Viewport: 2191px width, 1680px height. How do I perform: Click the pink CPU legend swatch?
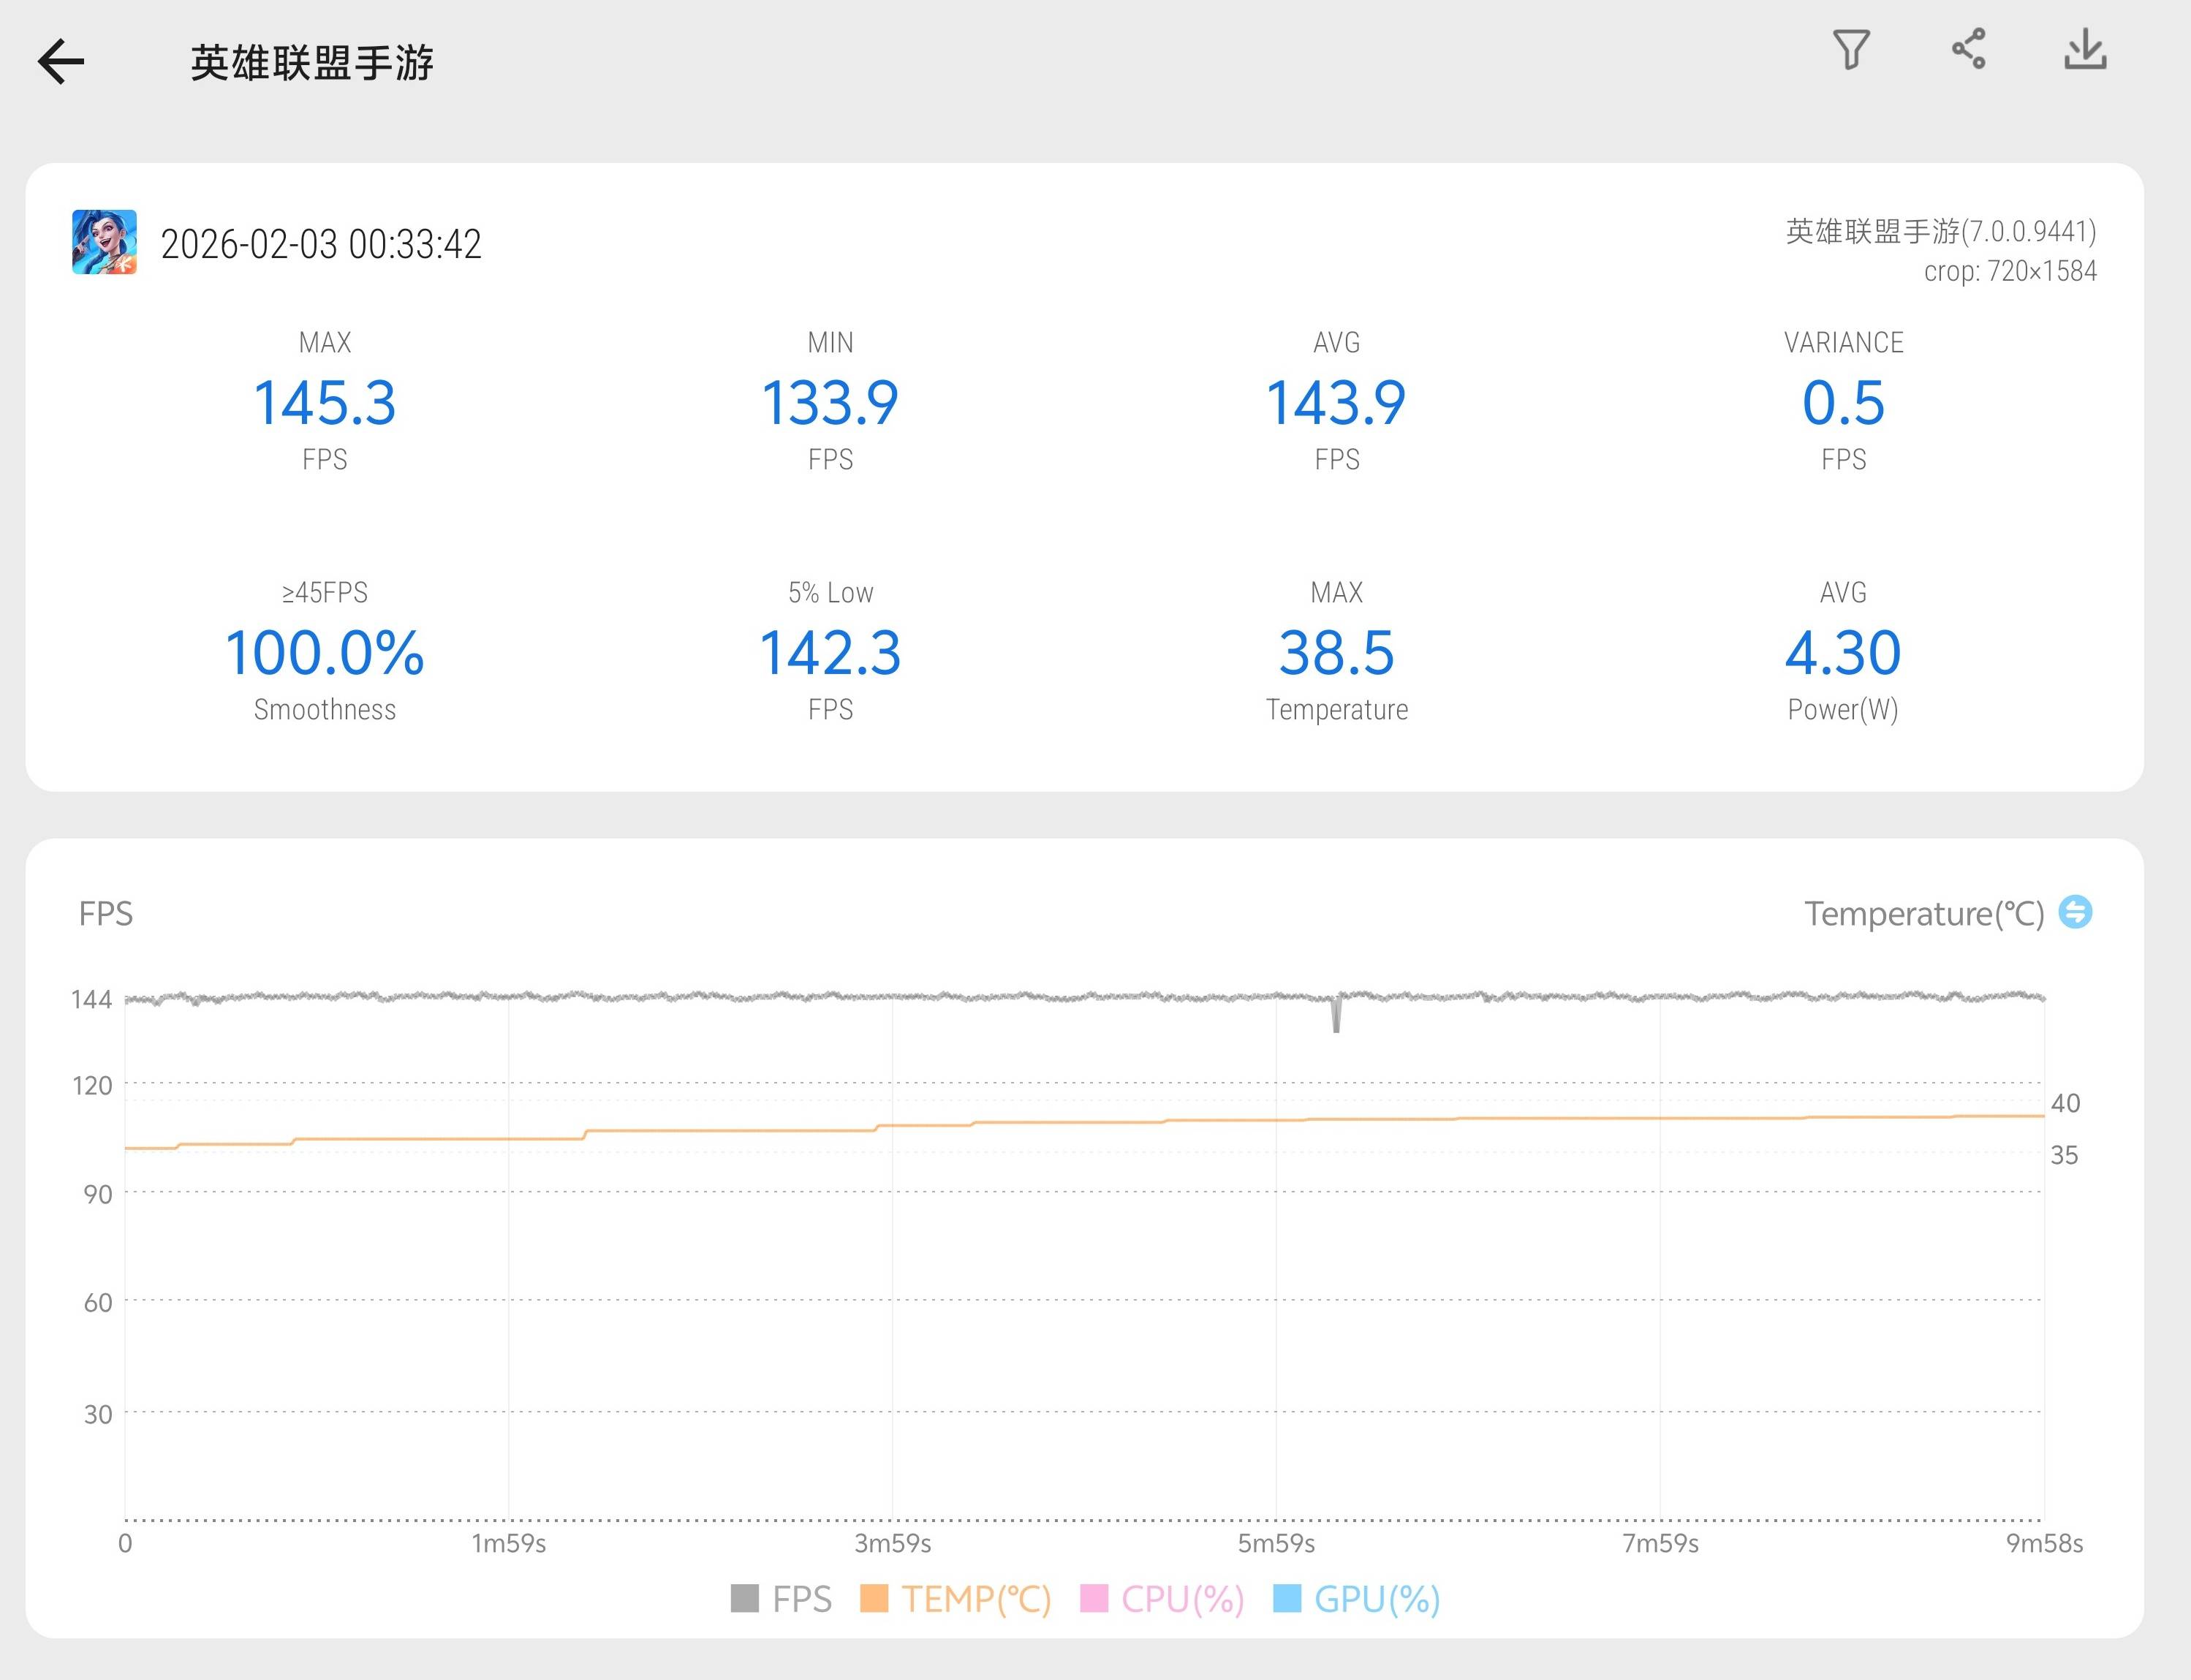tap(1094, 1598)
